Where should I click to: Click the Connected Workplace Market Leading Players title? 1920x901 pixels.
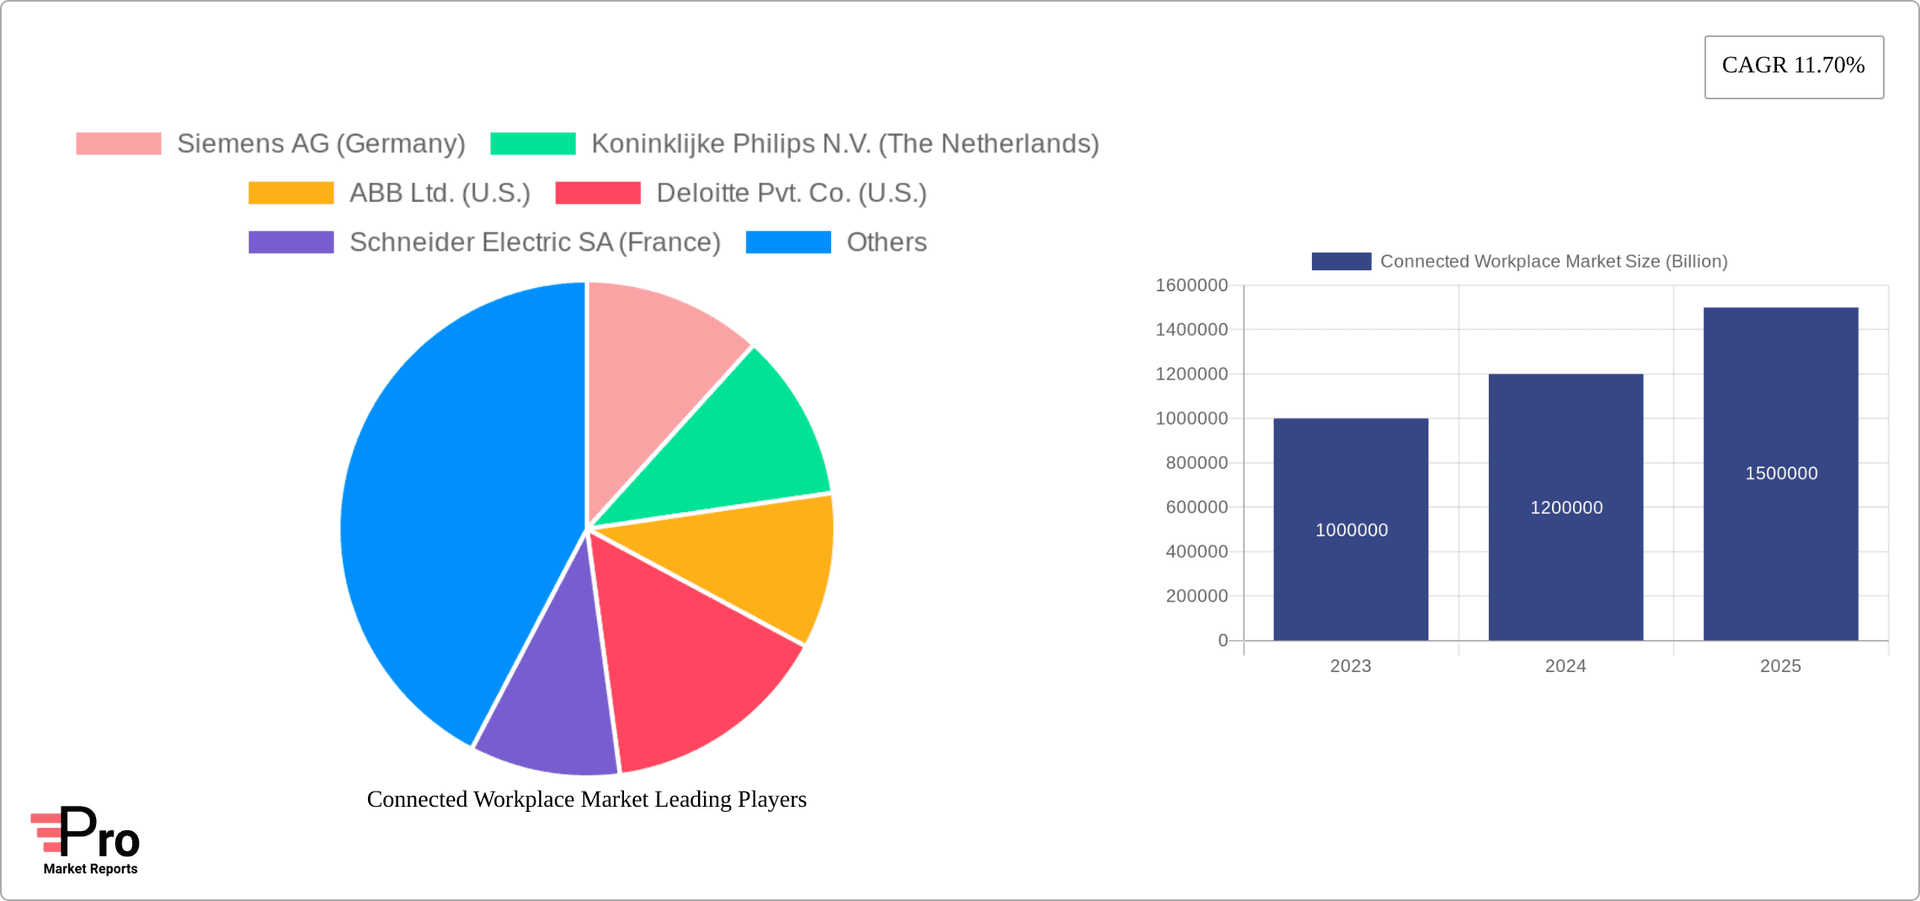(587, 799)
